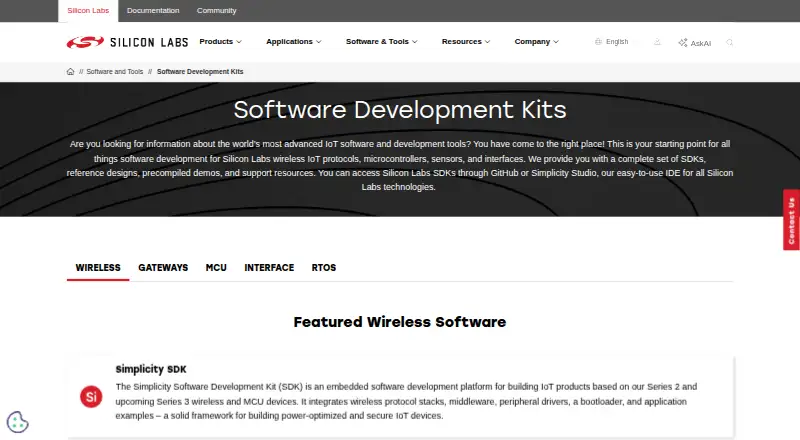Expand the Company menu
The image size is (800, 440).
(536, 41)
